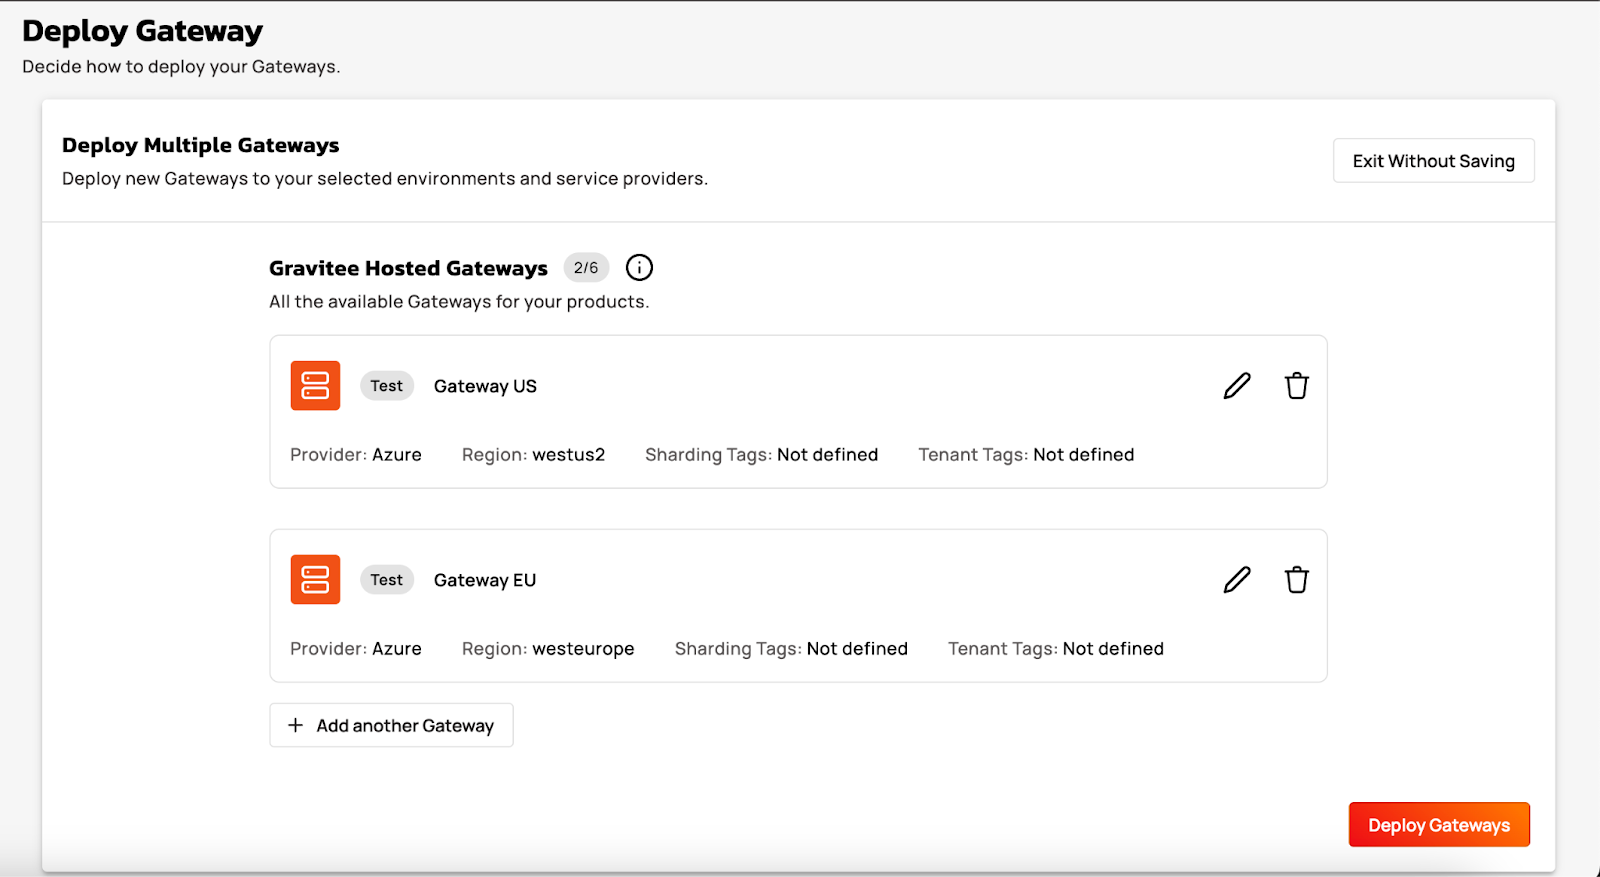Select the Gateway EU orange server icon
The width and height of the screenshot is (1600, 877).
point(315,580)
